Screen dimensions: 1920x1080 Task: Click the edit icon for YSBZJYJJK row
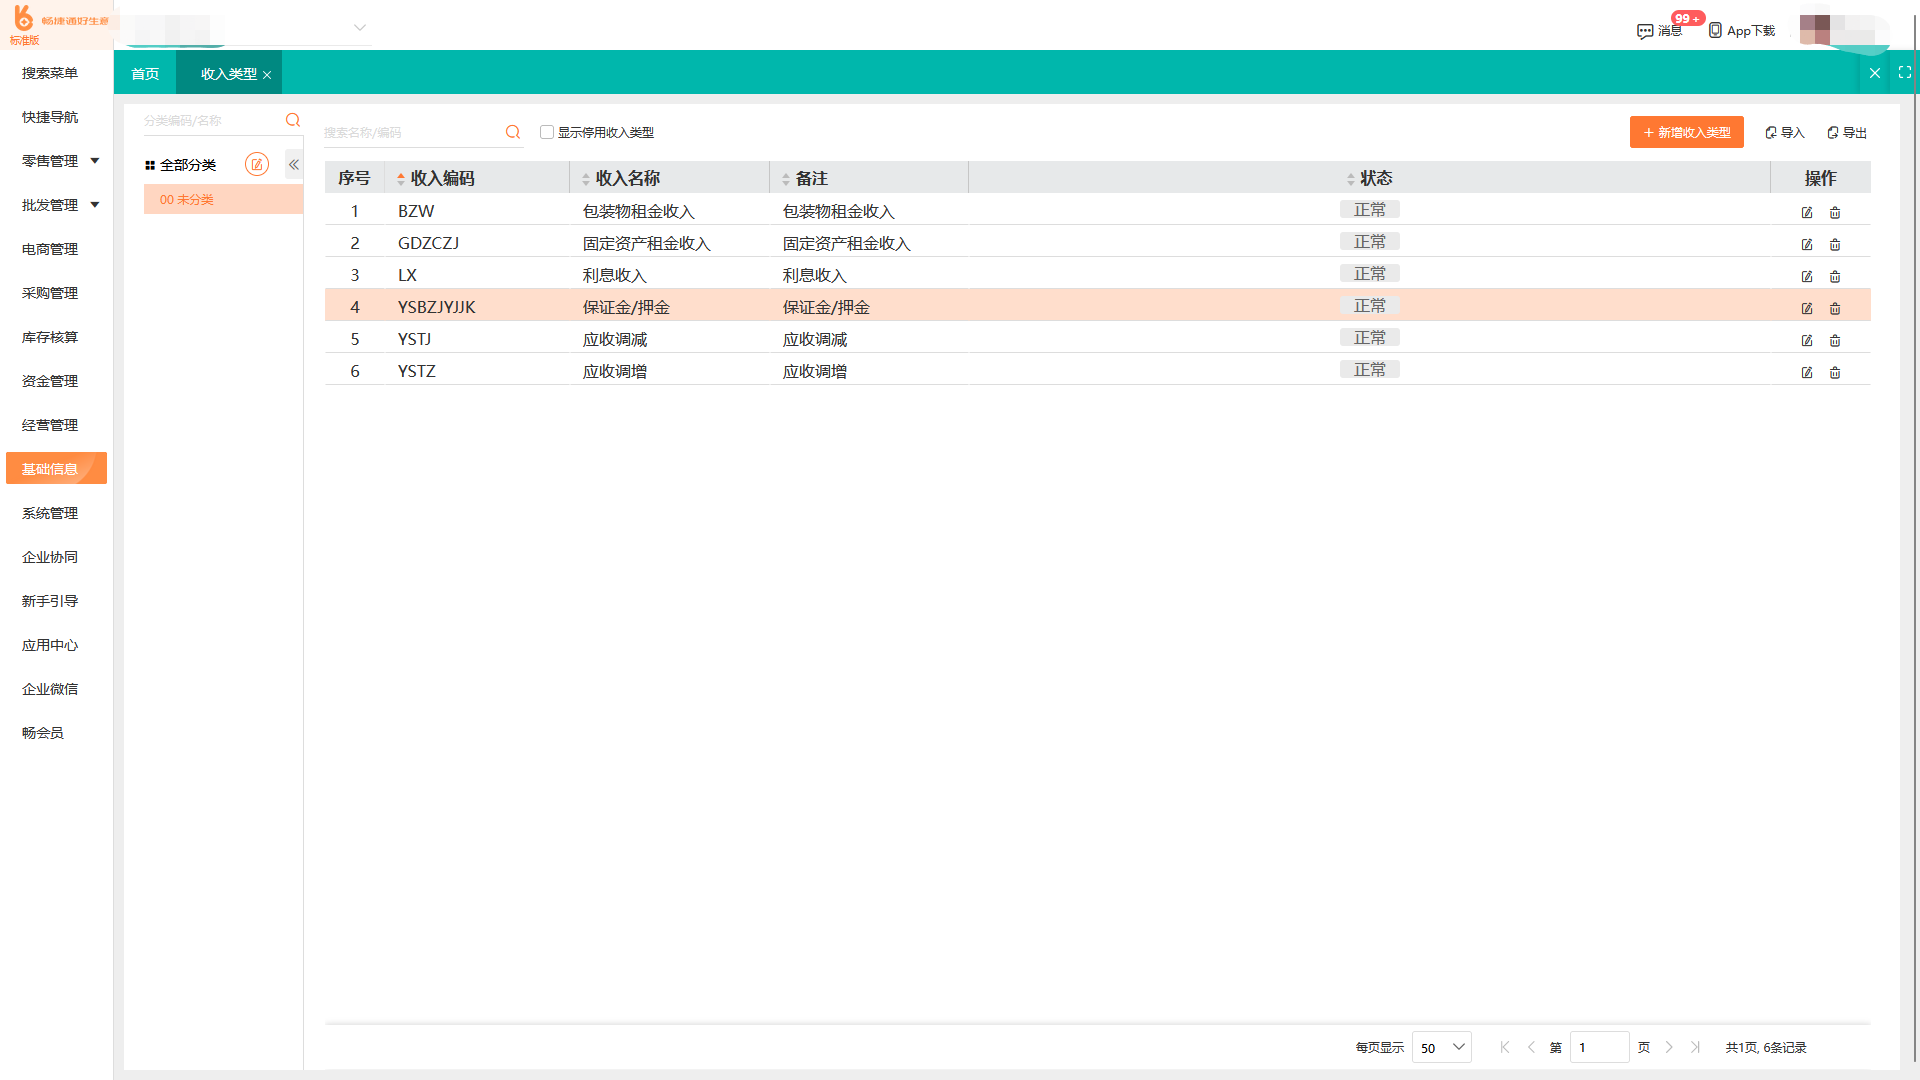1807,306
